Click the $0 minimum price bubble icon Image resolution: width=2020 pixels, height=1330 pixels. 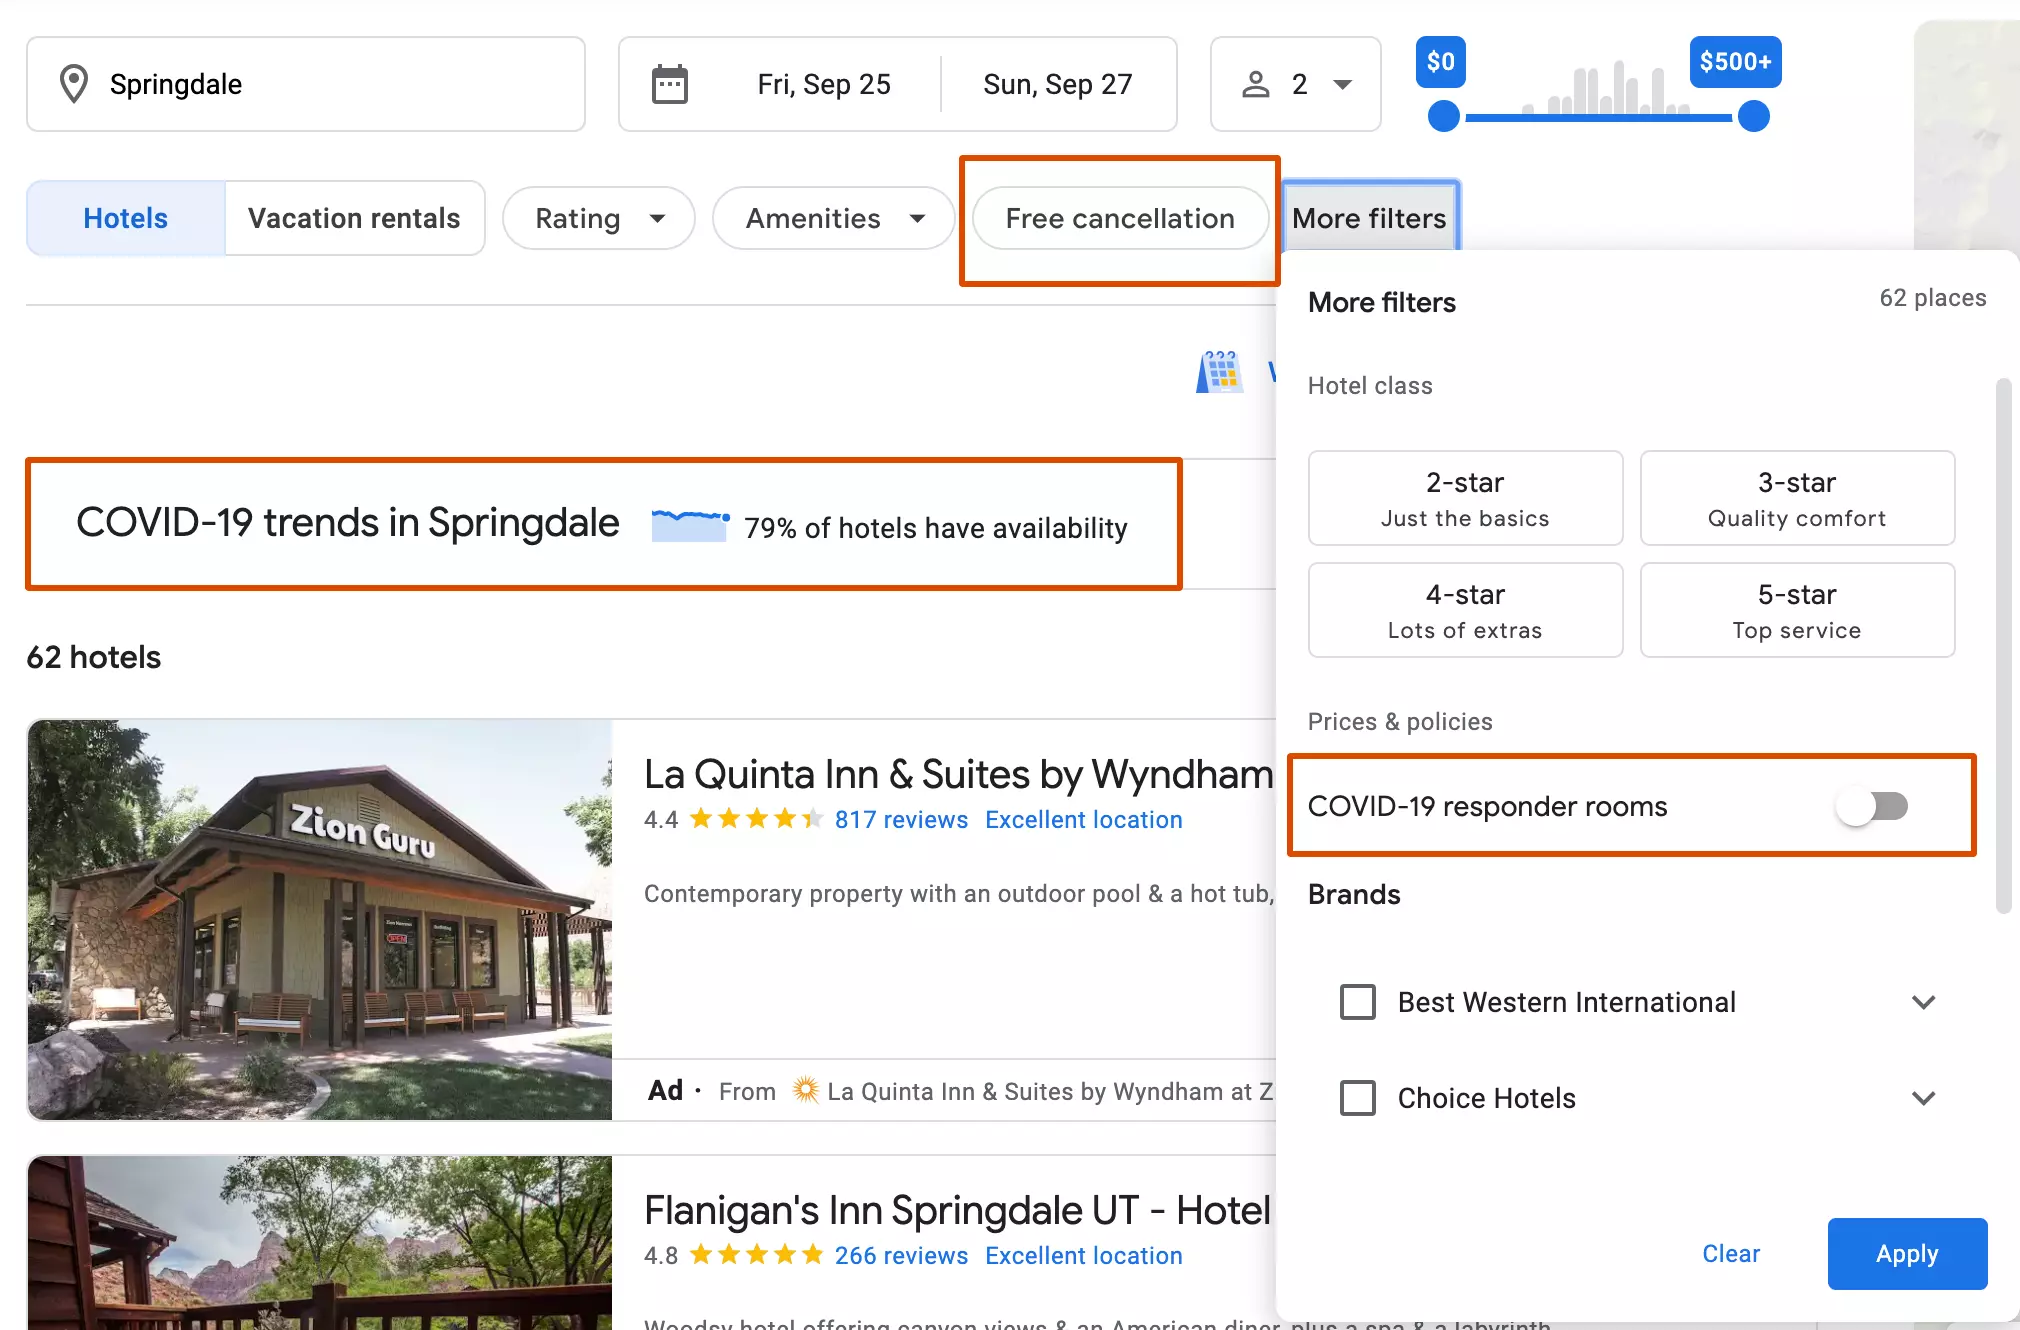pyautogui.click(x=1438, y=61)
